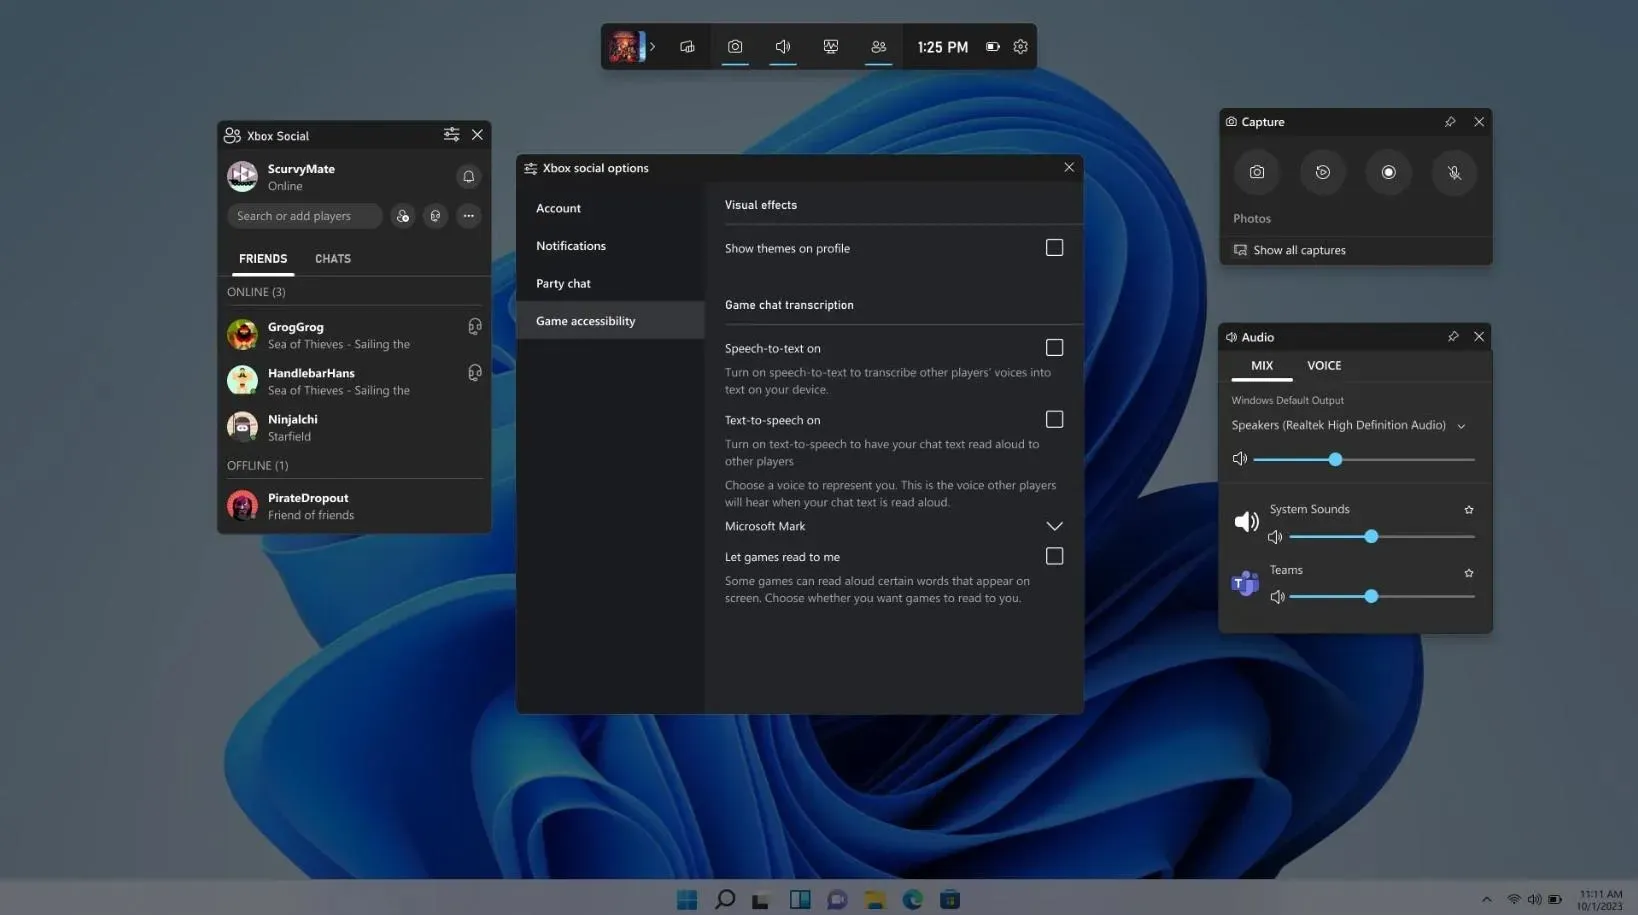Screen dimensions: 1638x915
Task: Open the Notifications settings section
Action: (x=611, y=246)
